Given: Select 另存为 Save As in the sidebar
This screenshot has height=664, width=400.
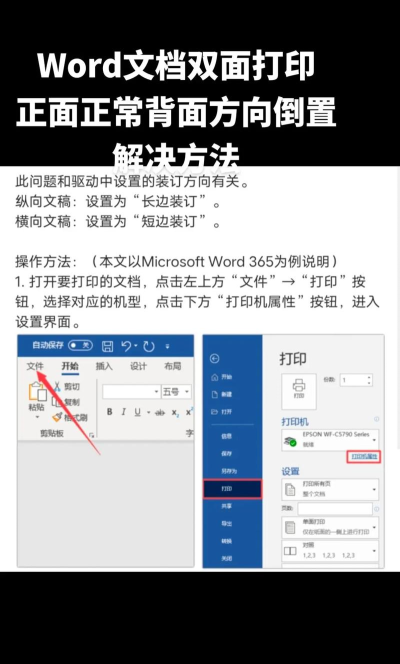Looking at the screenshot, I should [229, 471].
